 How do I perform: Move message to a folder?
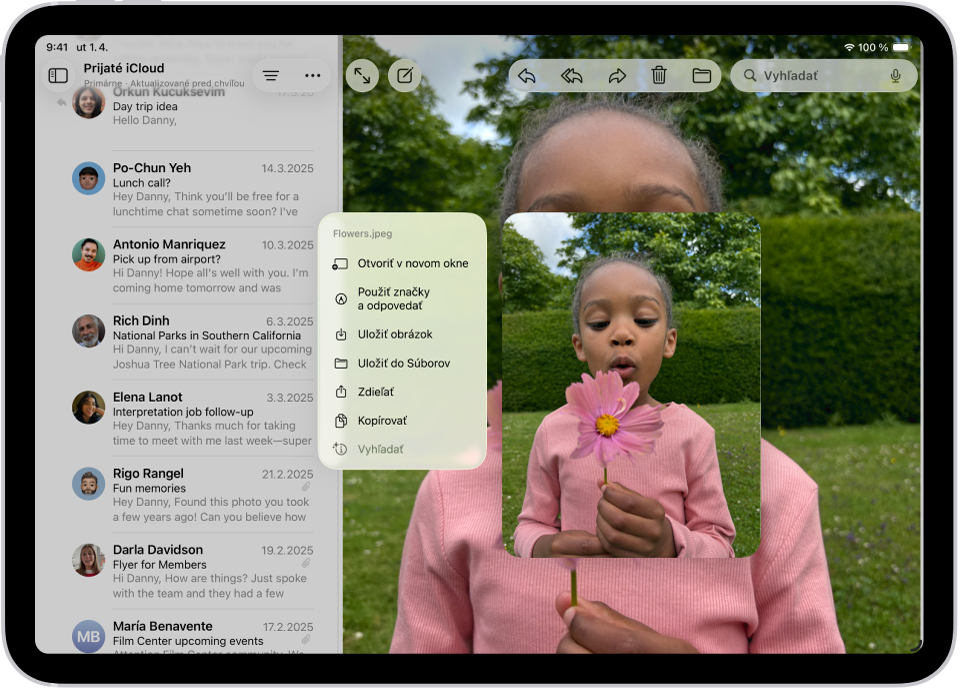[x=701, y=76]
